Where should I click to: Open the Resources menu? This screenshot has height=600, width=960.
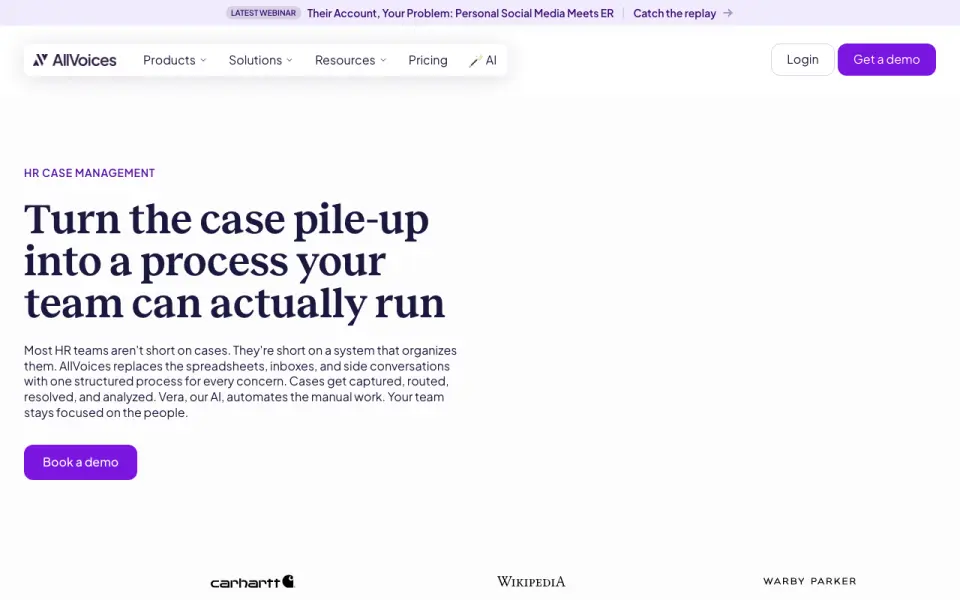coord(351,60)
